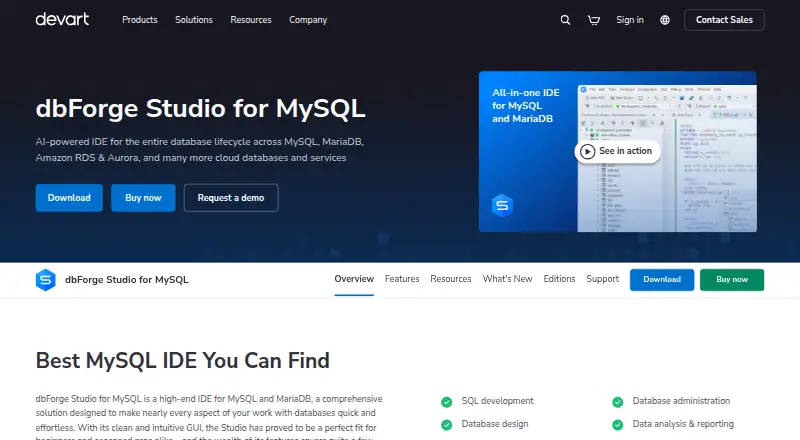Switch to the What's New tab
The image size is (800, 440).
click(508, 279)
